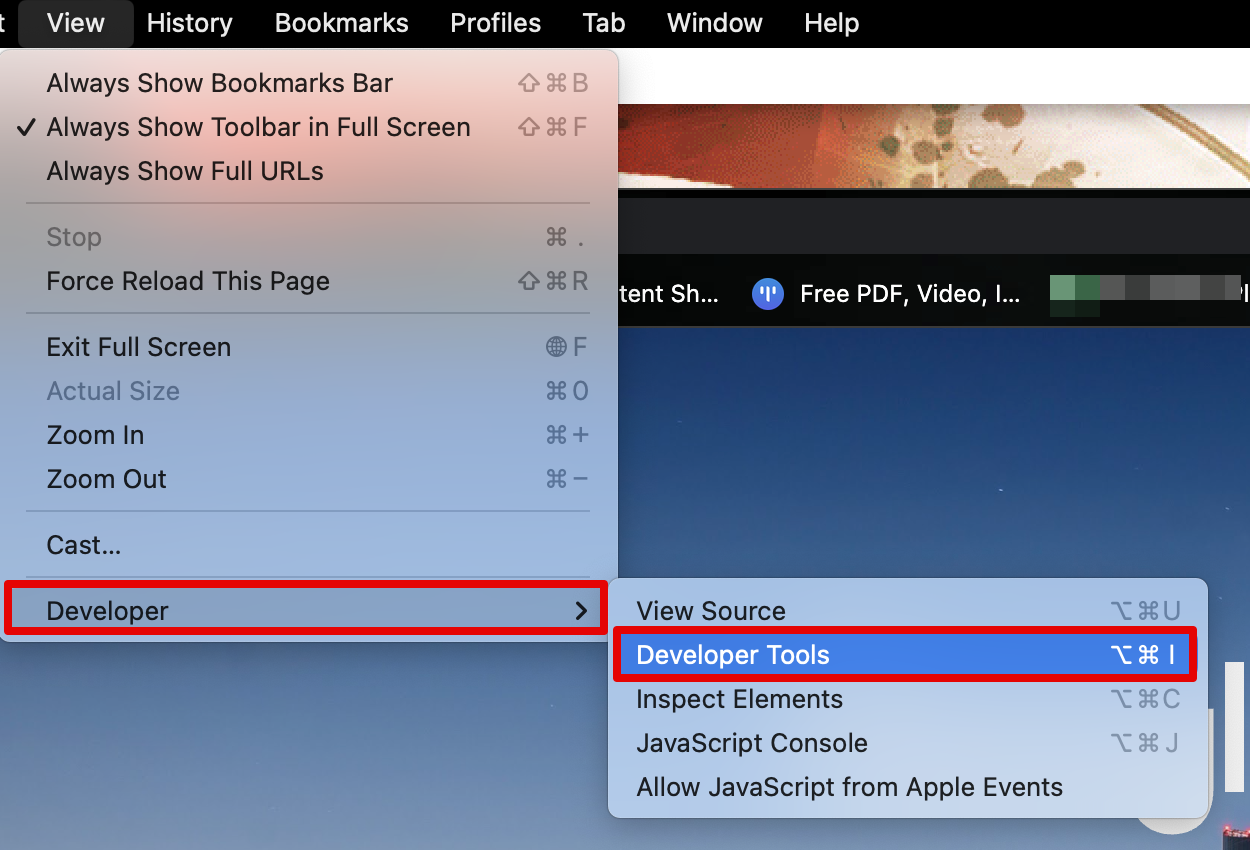The width and height of the screenshot is (1250, 850).
Task: Open the Tab menu
Action: [x=603, y=23]
